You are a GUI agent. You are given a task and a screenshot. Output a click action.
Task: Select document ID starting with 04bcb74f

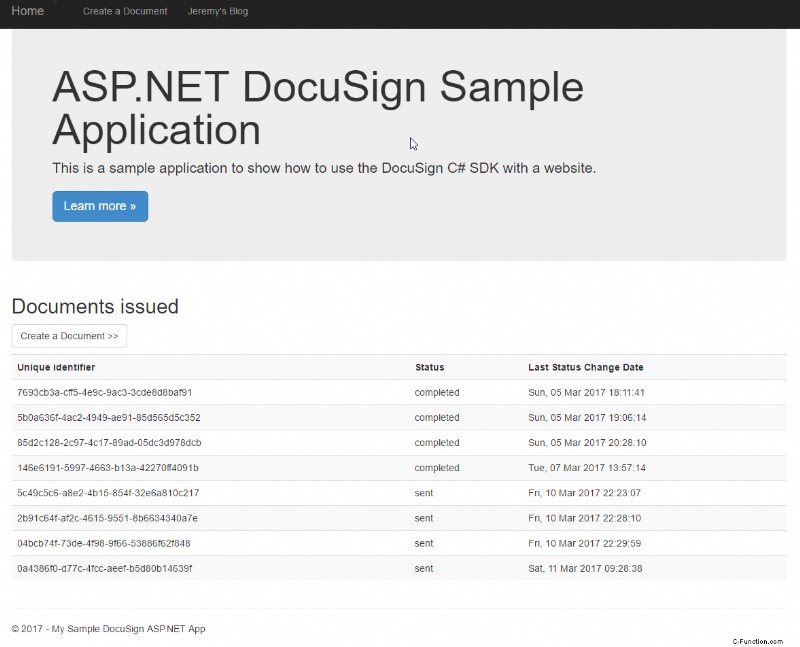(x=103, y=543)
